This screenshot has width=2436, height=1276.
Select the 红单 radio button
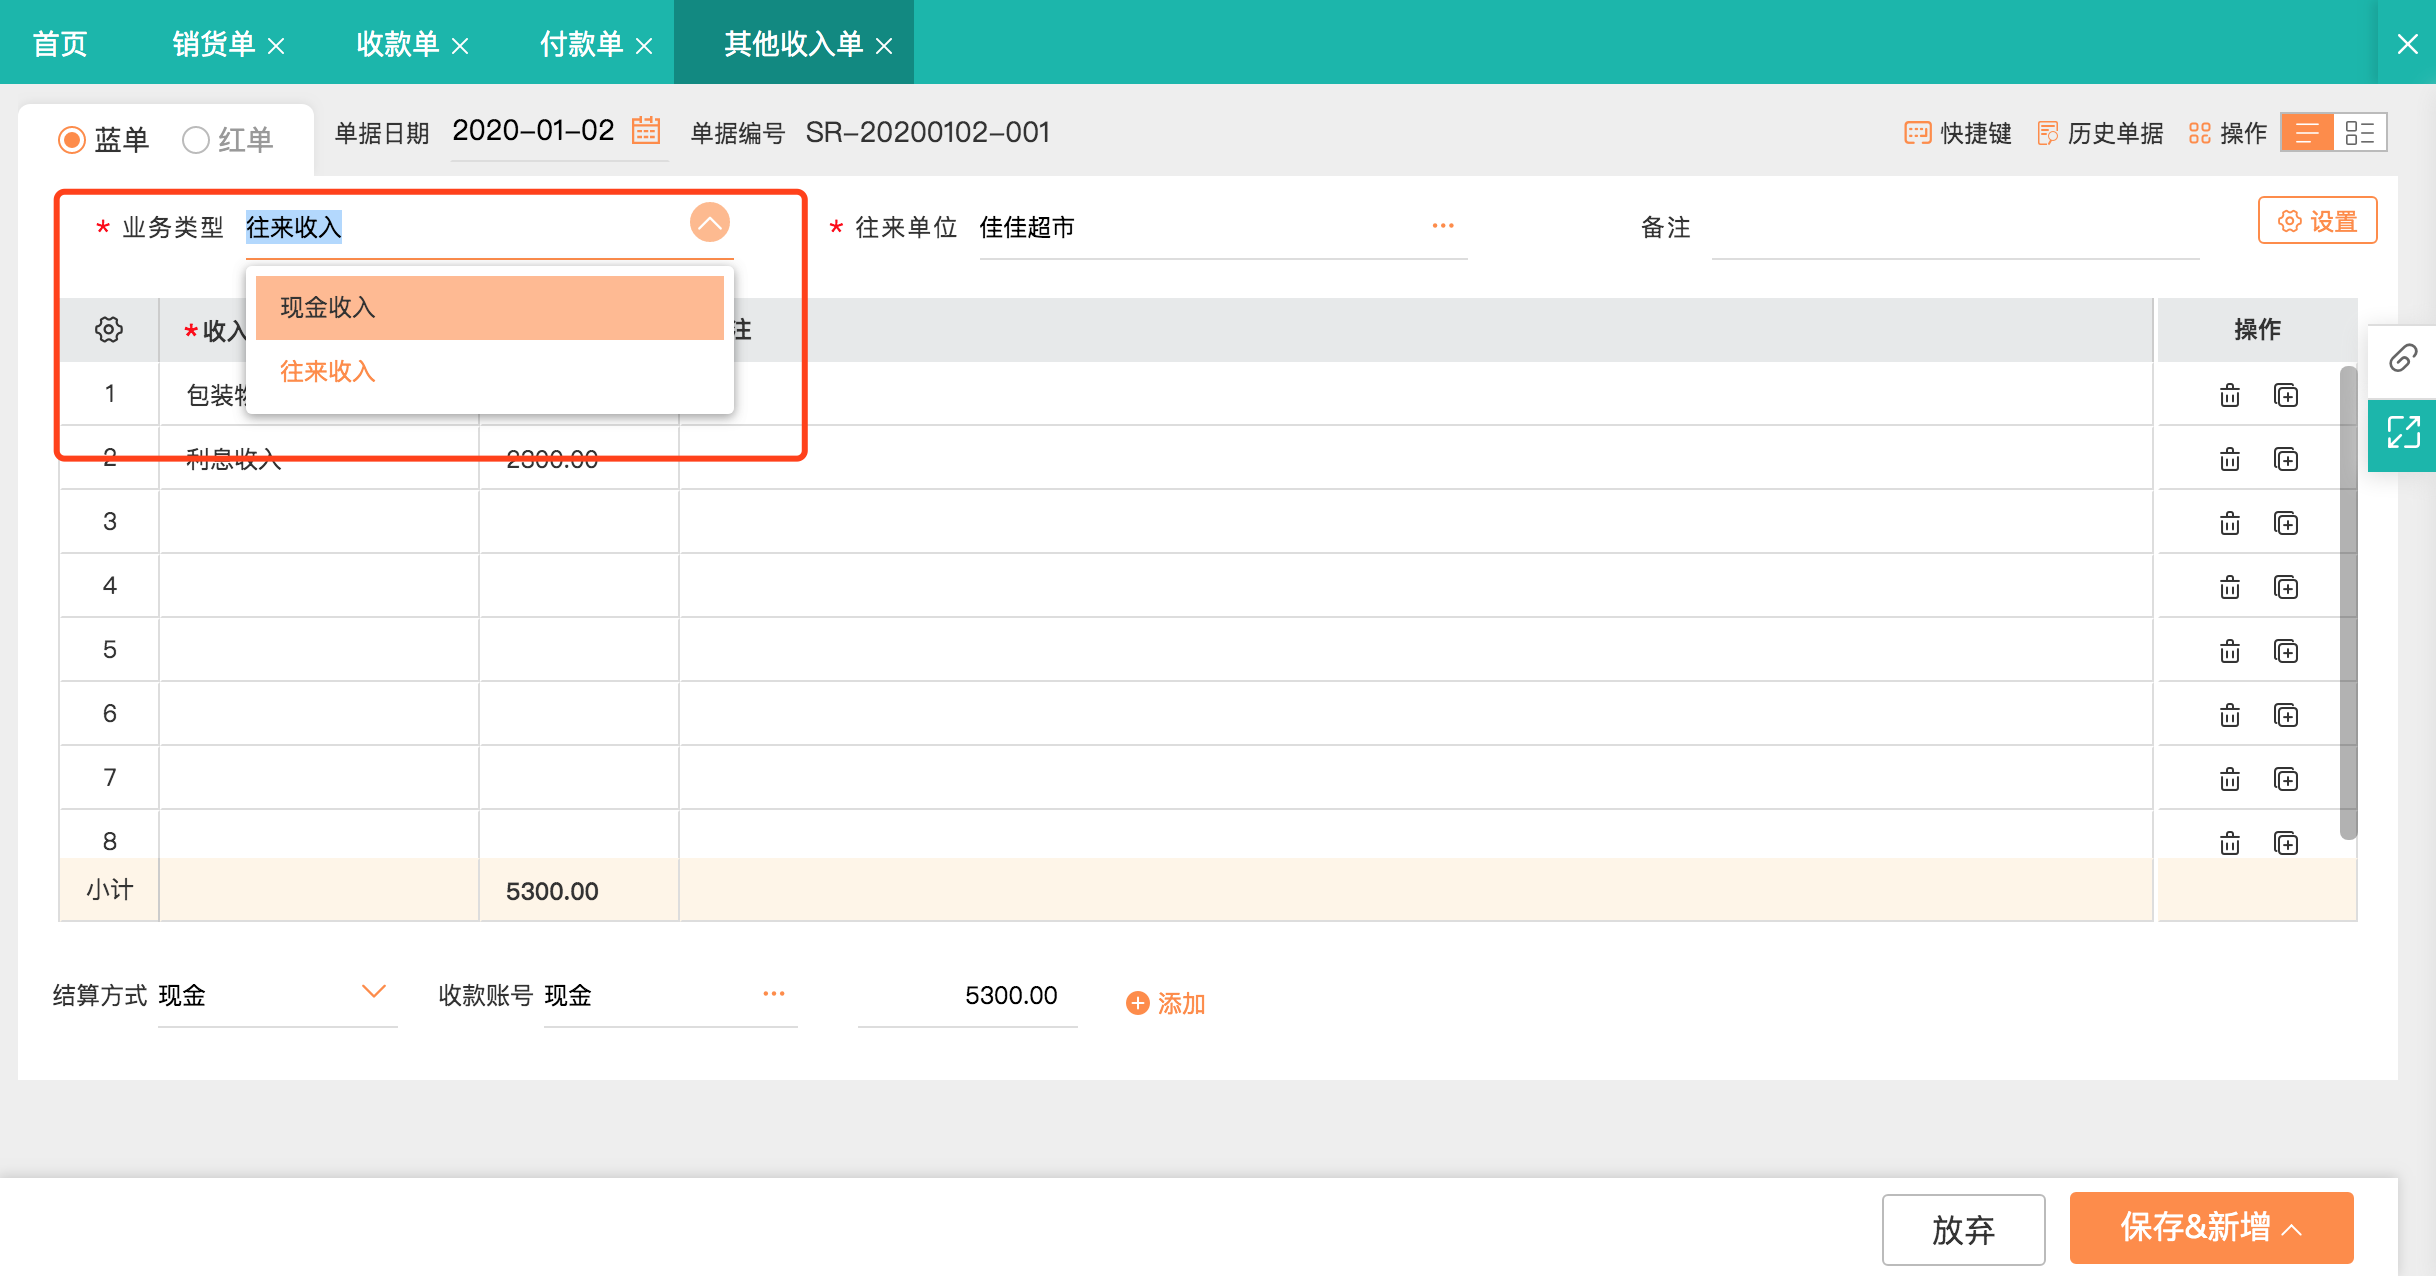(197, 137)
